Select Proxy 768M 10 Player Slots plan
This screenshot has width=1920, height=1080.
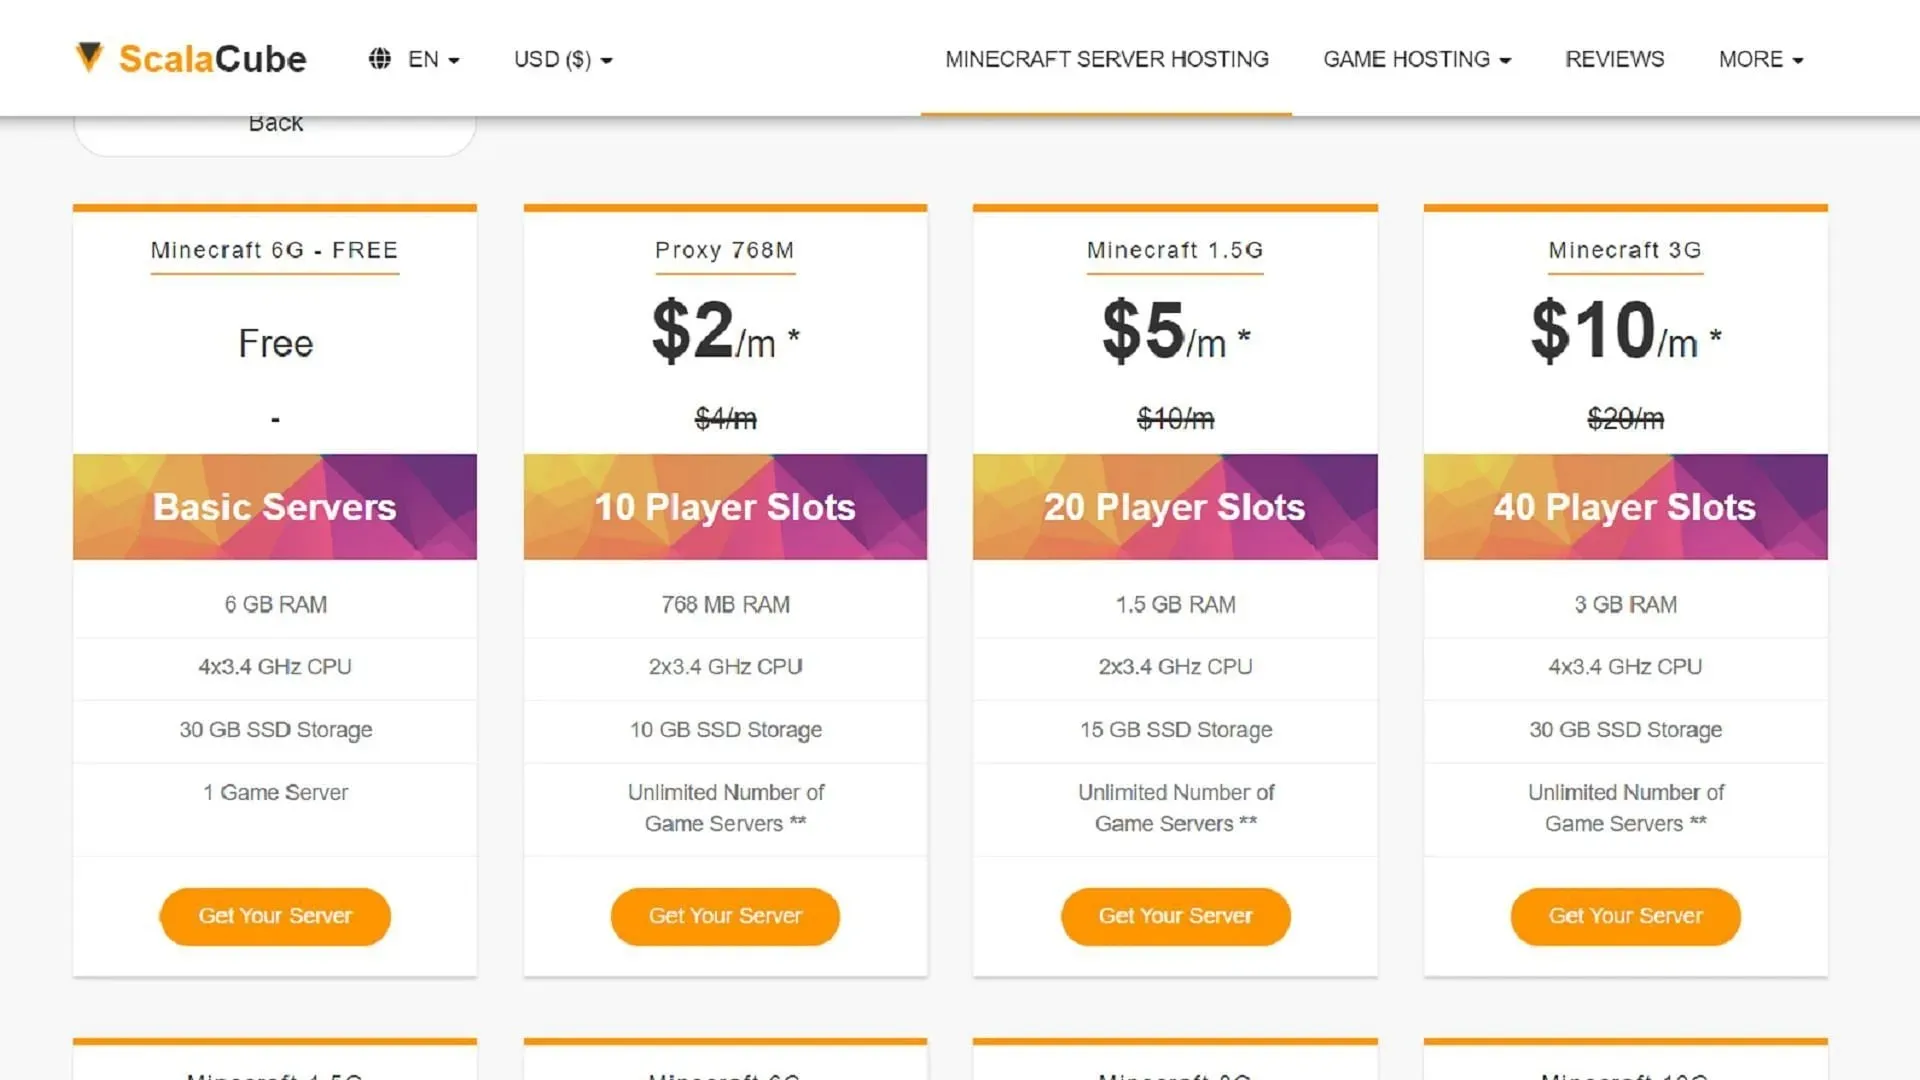(725, 915)
